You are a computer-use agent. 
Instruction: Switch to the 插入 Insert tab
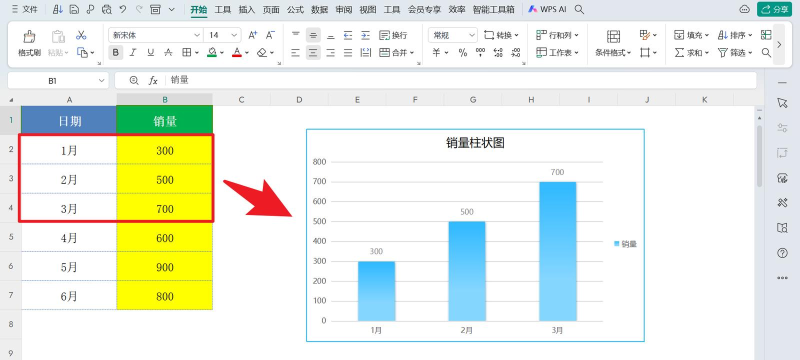point(247,9)
